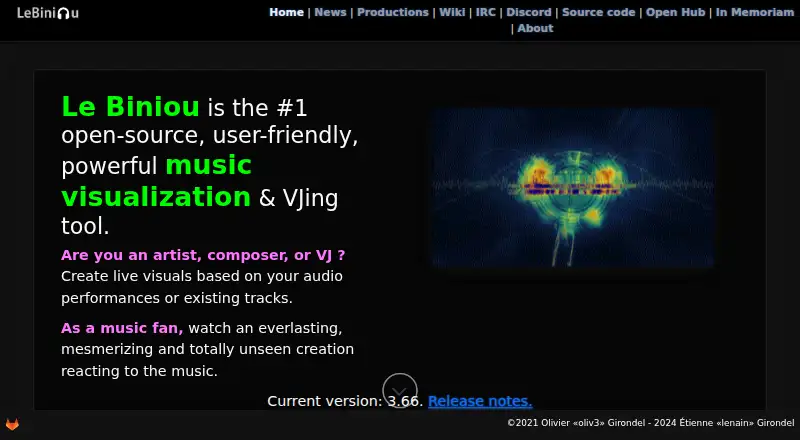
Task: Click 'Create live visuals based on your audio' text
Action: click(202, 276)
